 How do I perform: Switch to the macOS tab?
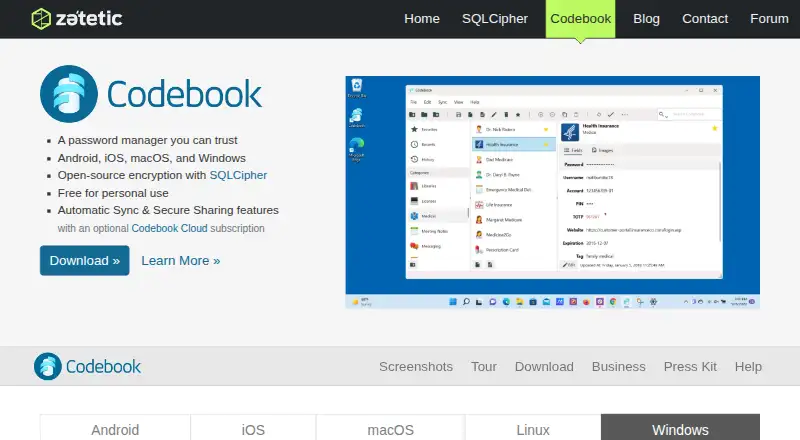[390, 428]
